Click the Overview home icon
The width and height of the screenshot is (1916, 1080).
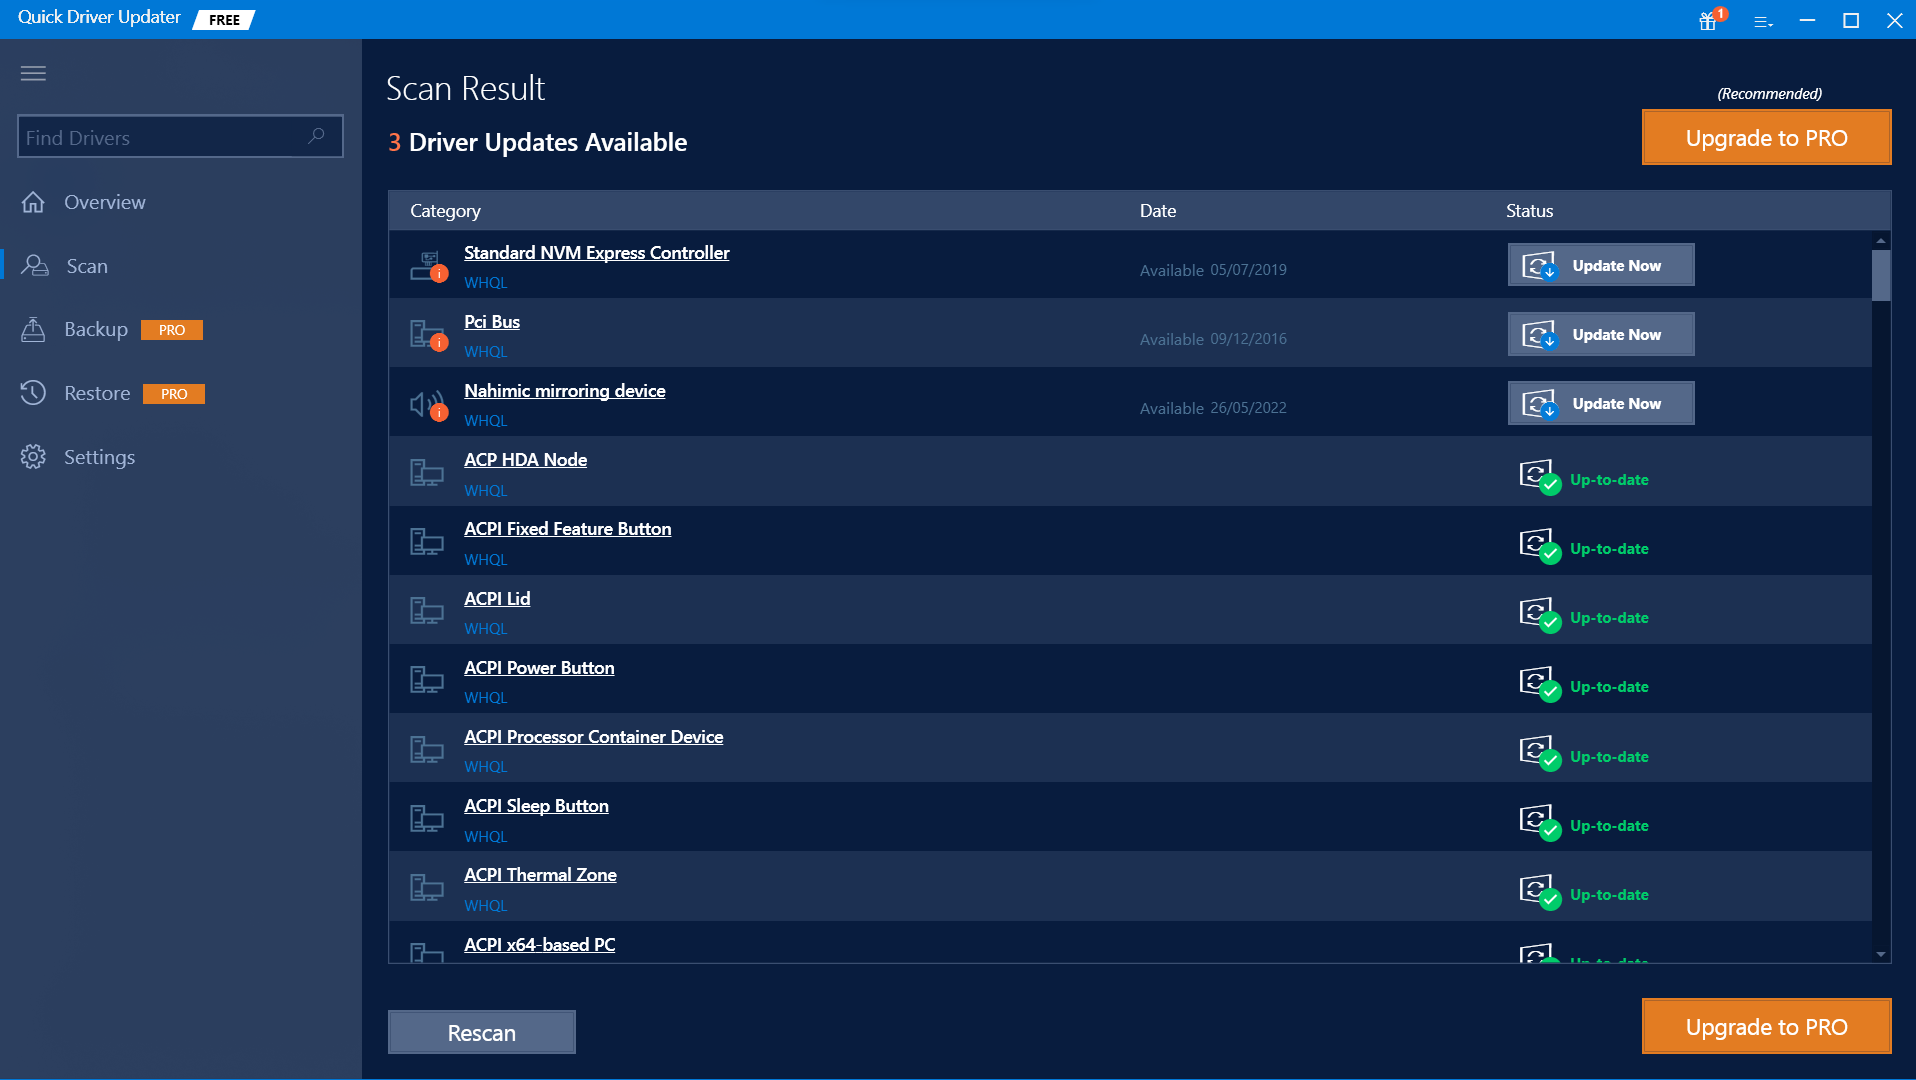click(x=35, y=202)
